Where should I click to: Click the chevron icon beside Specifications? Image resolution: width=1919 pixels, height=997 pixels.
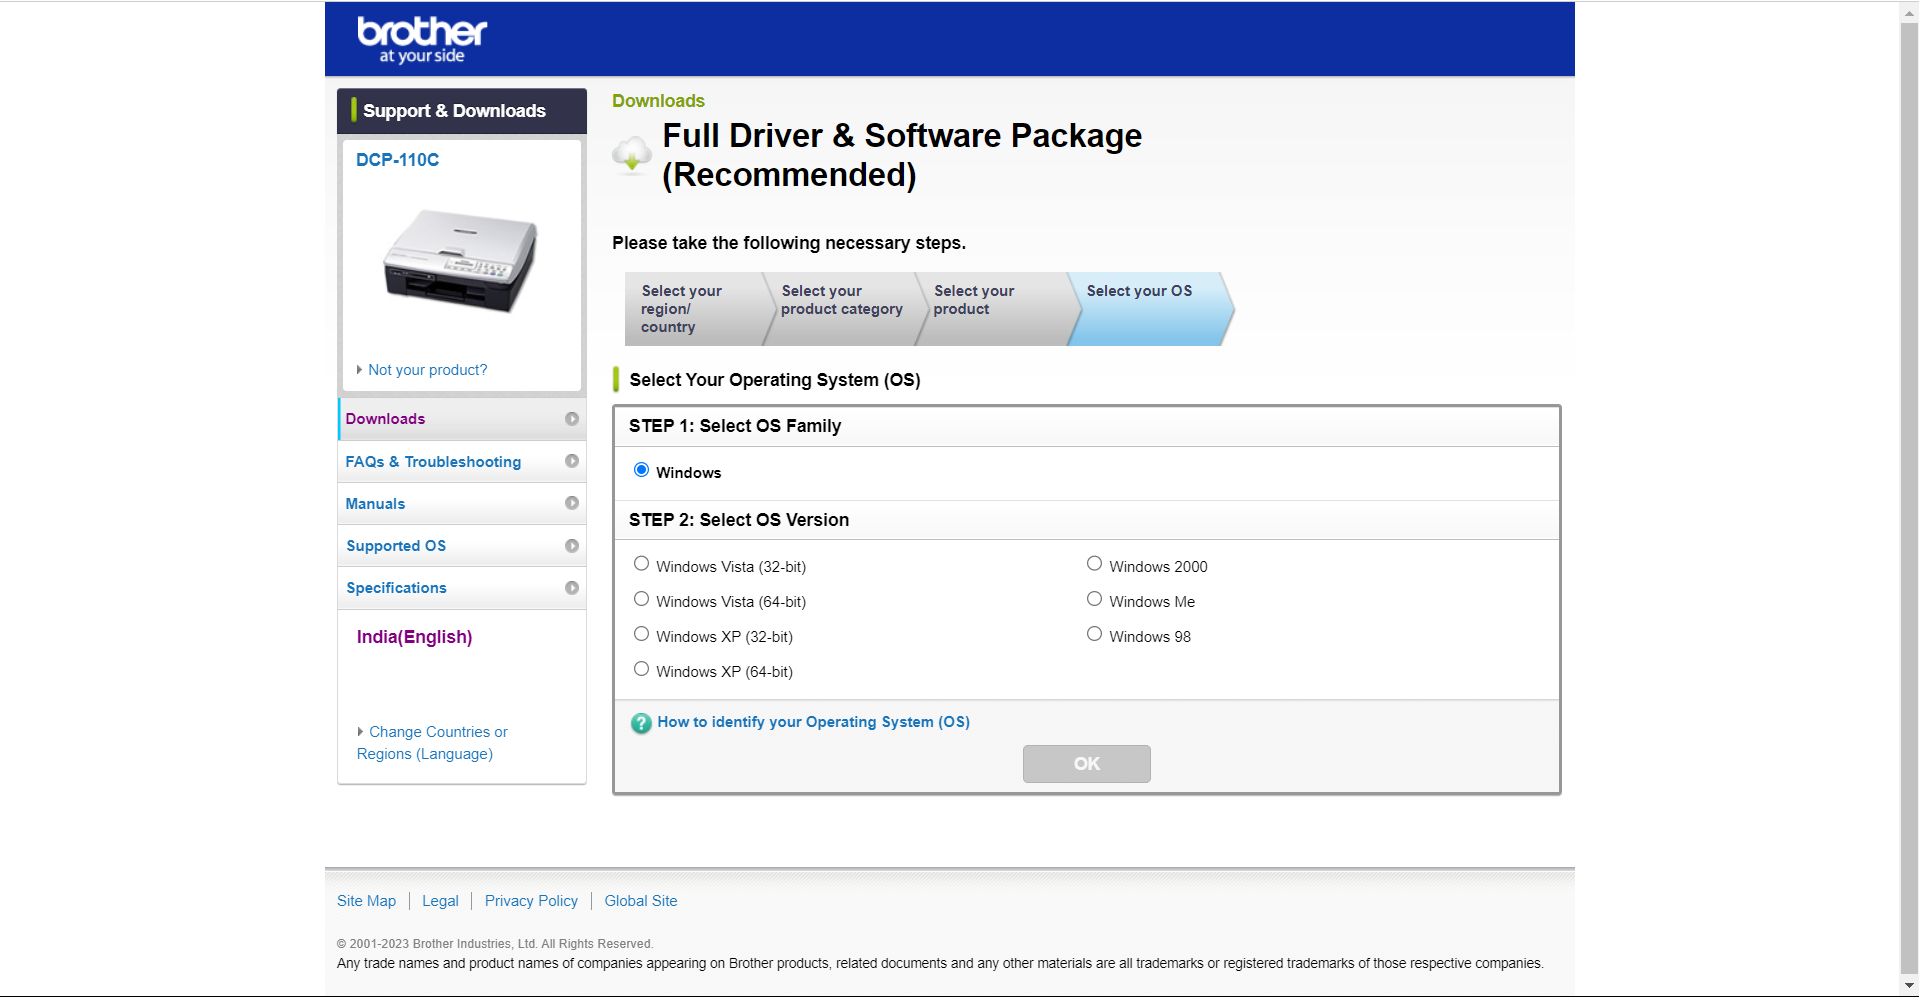(572, 587)
